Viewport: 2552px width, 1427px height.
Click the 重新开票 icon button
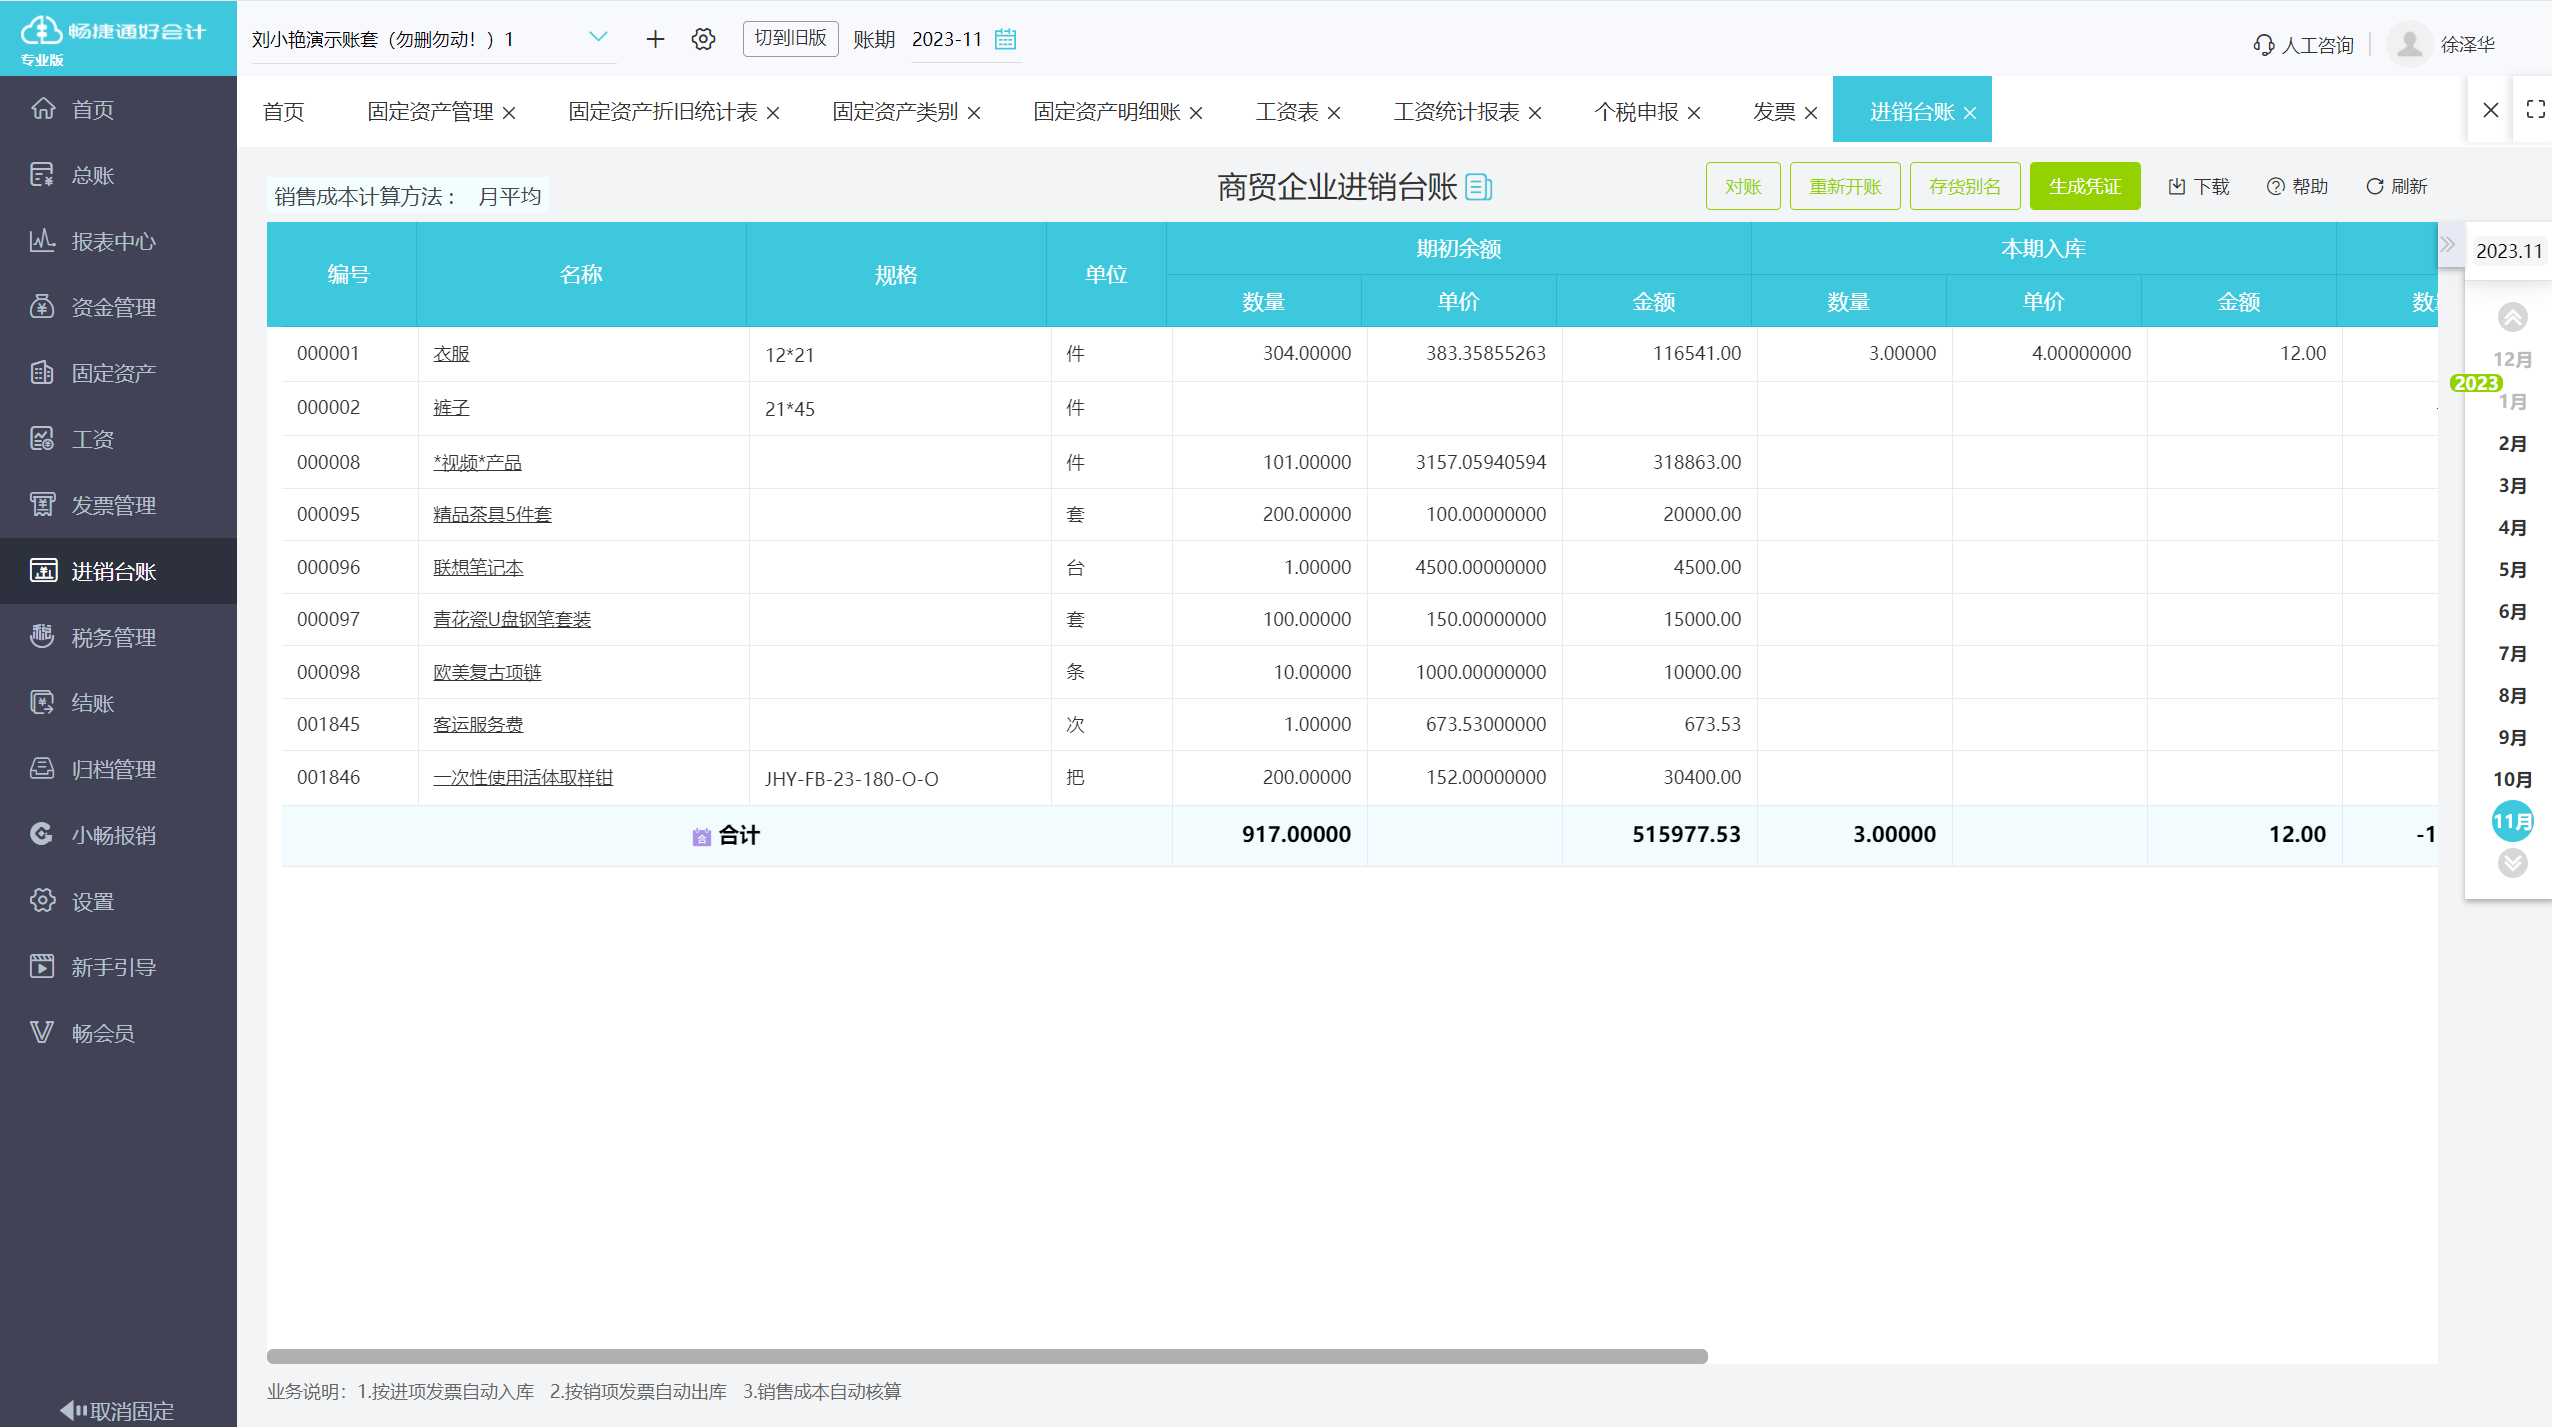pos(1846,184)
